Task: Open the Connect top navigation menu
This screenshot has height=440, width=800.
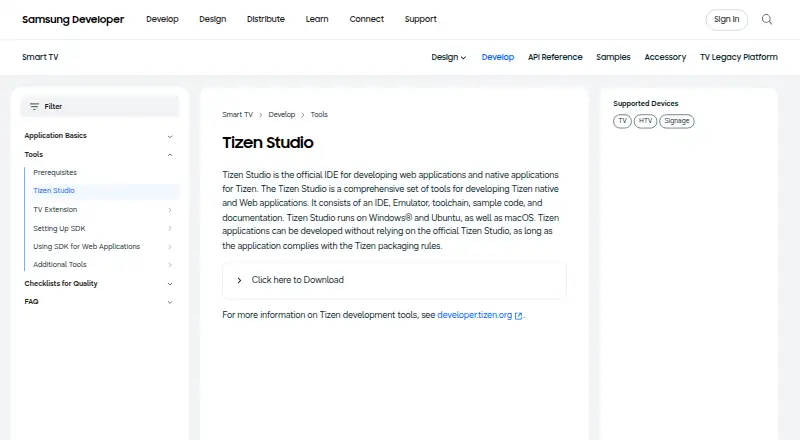Action: click(x=366, y=19)
